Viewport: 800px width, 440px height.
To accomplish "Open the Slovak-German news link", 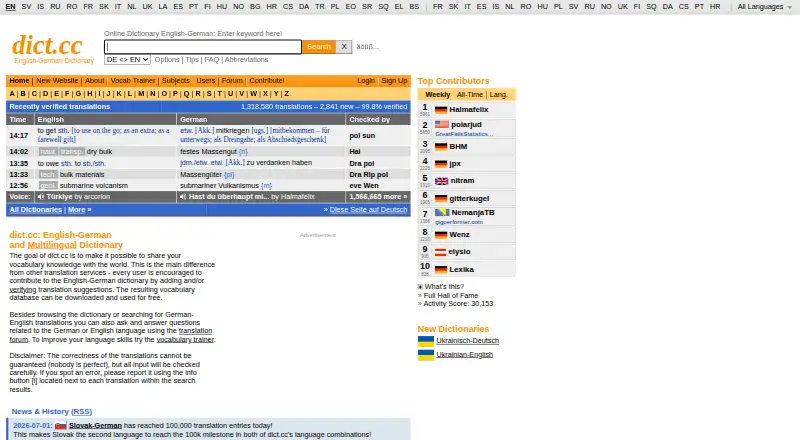I will coord(95,425).
